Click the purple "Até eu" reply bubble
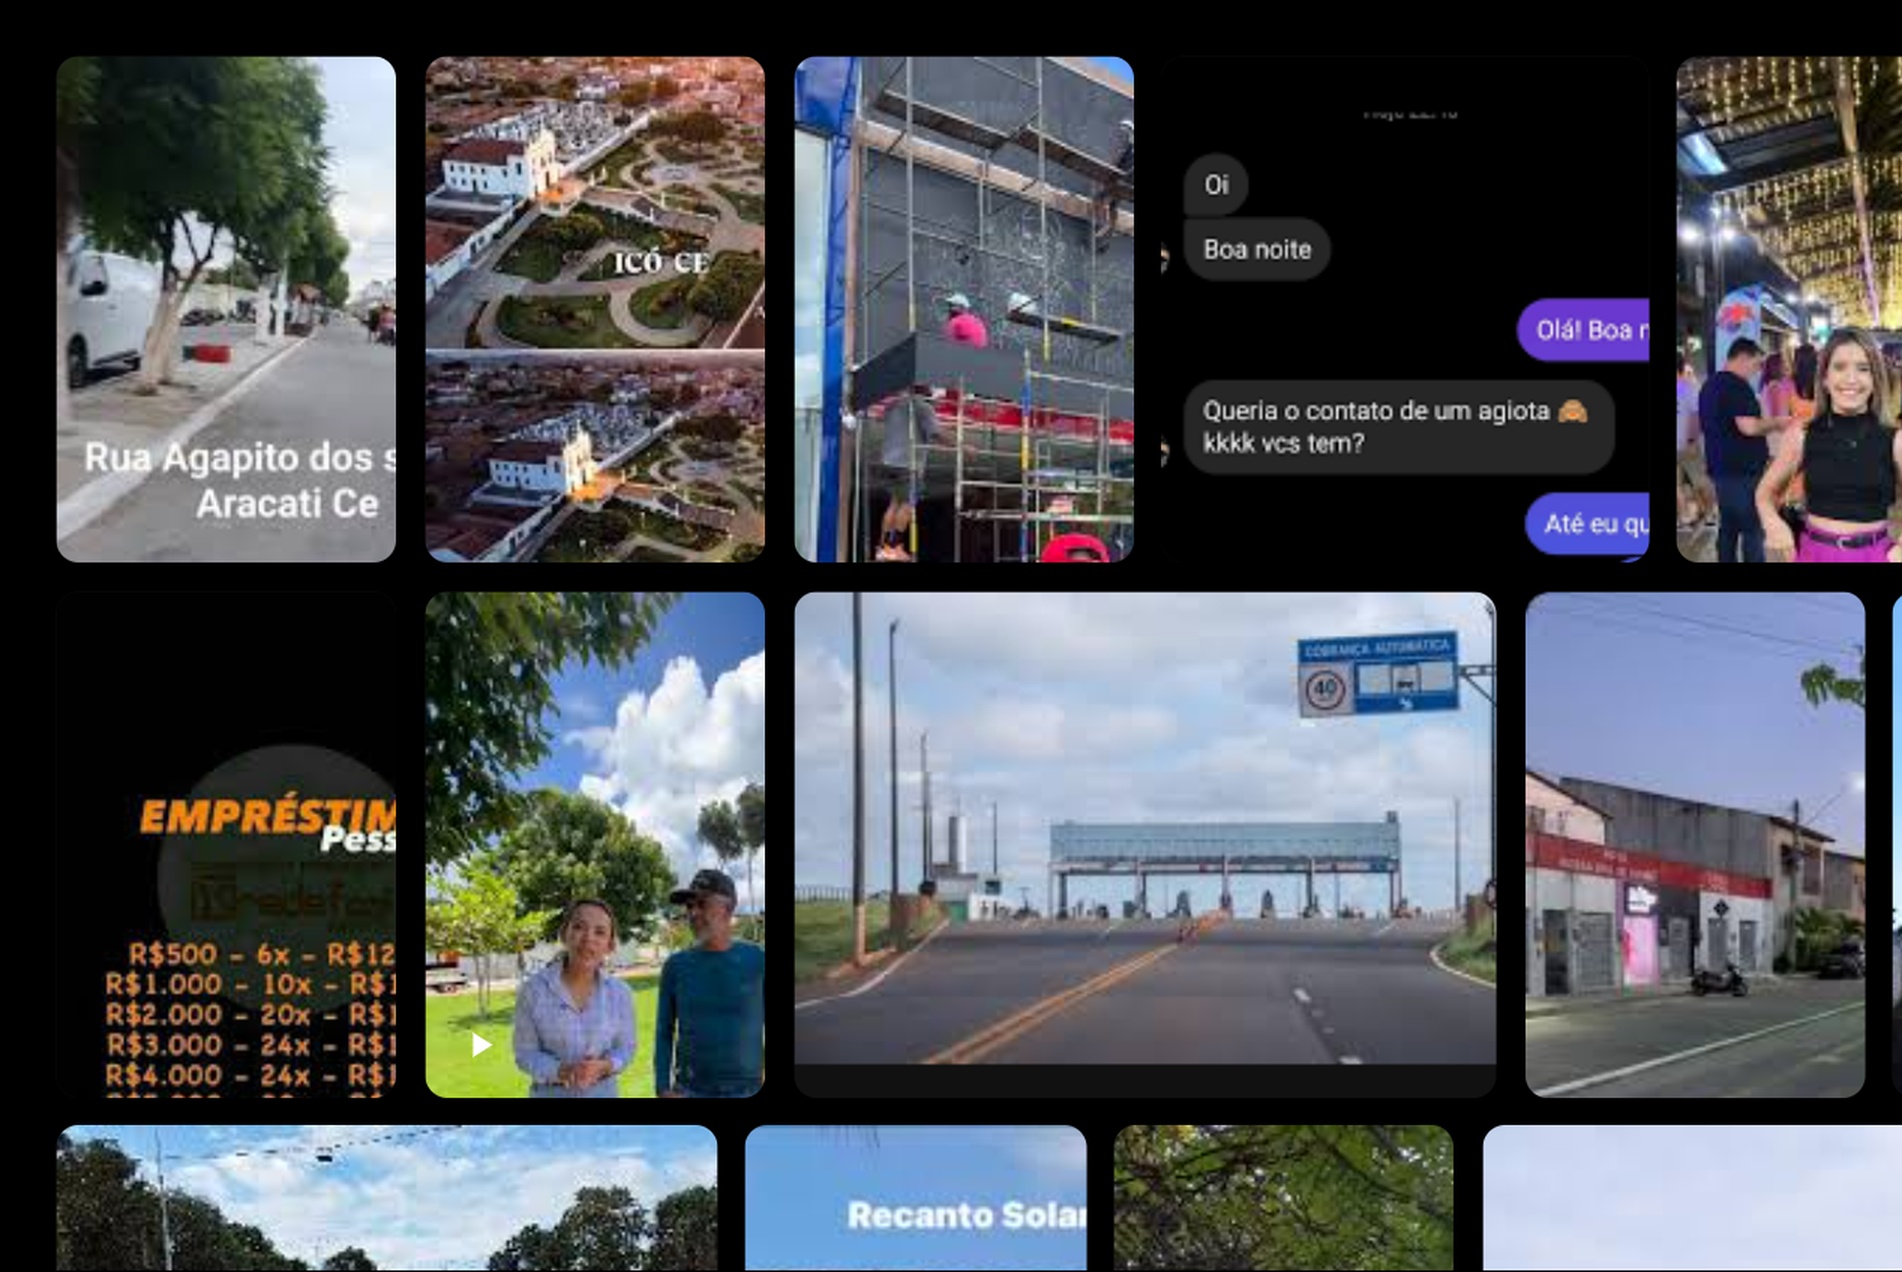Image resolution: width=1902 pixels, height=1272 pixels. click(x=1588, y=523)
